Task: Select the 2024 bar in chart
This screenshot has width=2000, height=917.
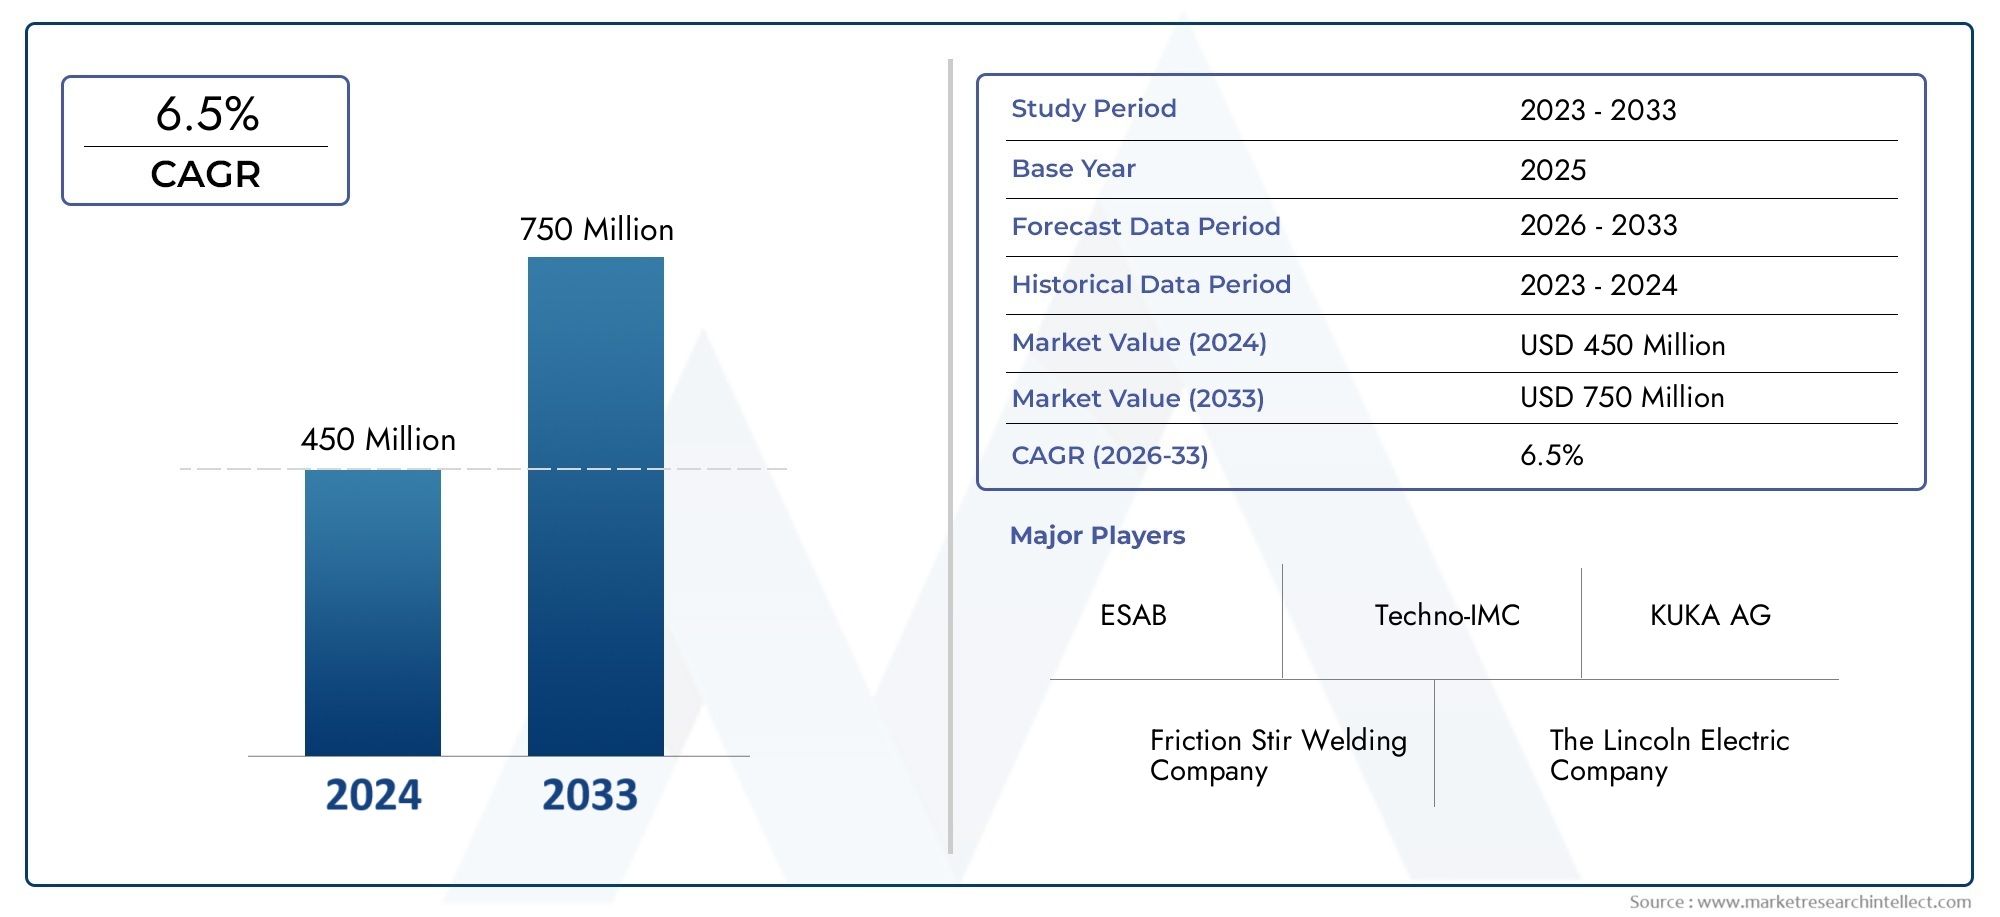Action: point(373,612)
